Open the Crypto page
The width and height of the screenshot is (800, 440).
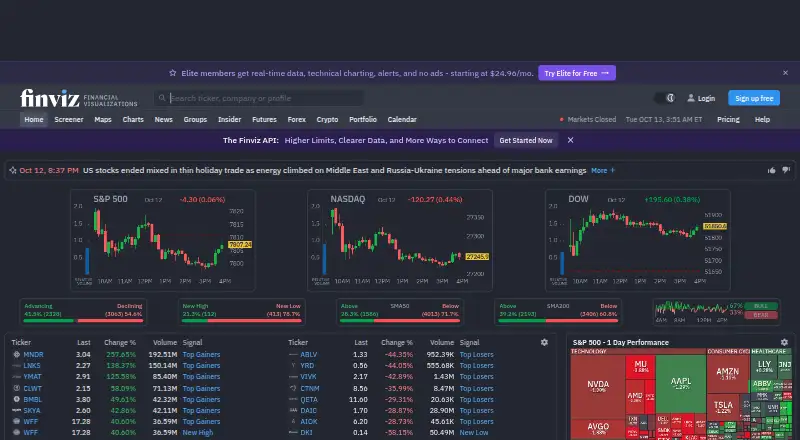tap(327, 119)
